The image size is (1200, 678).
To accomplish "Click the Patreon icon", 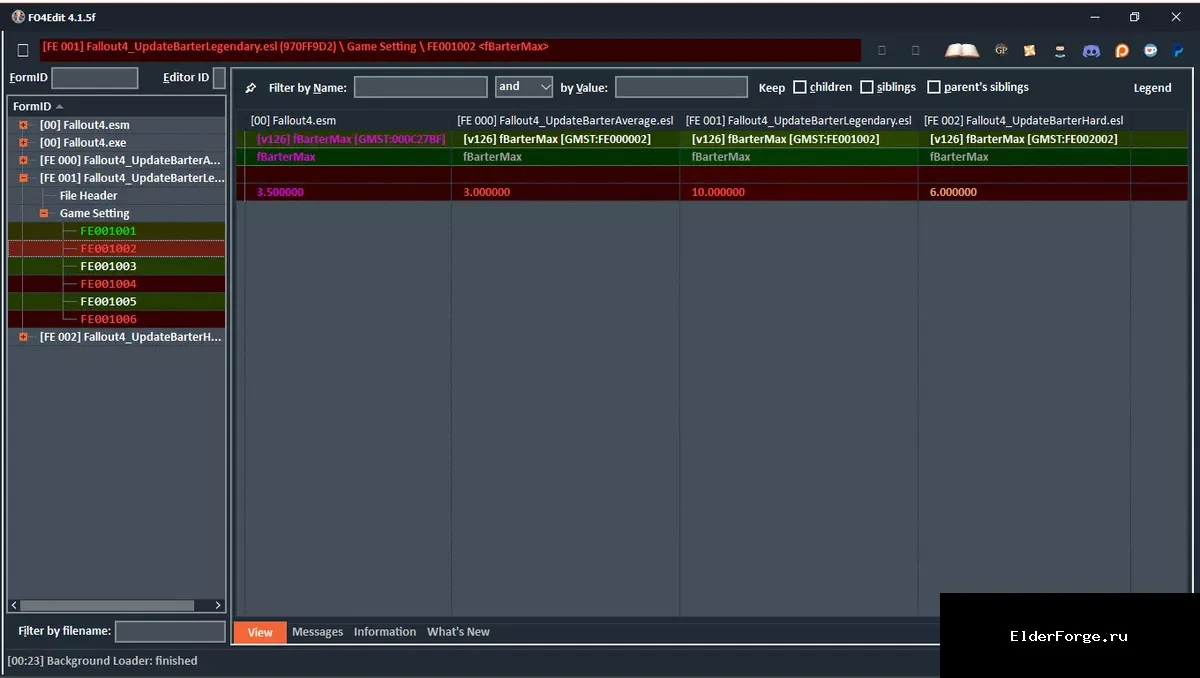I will [1122, 50].
